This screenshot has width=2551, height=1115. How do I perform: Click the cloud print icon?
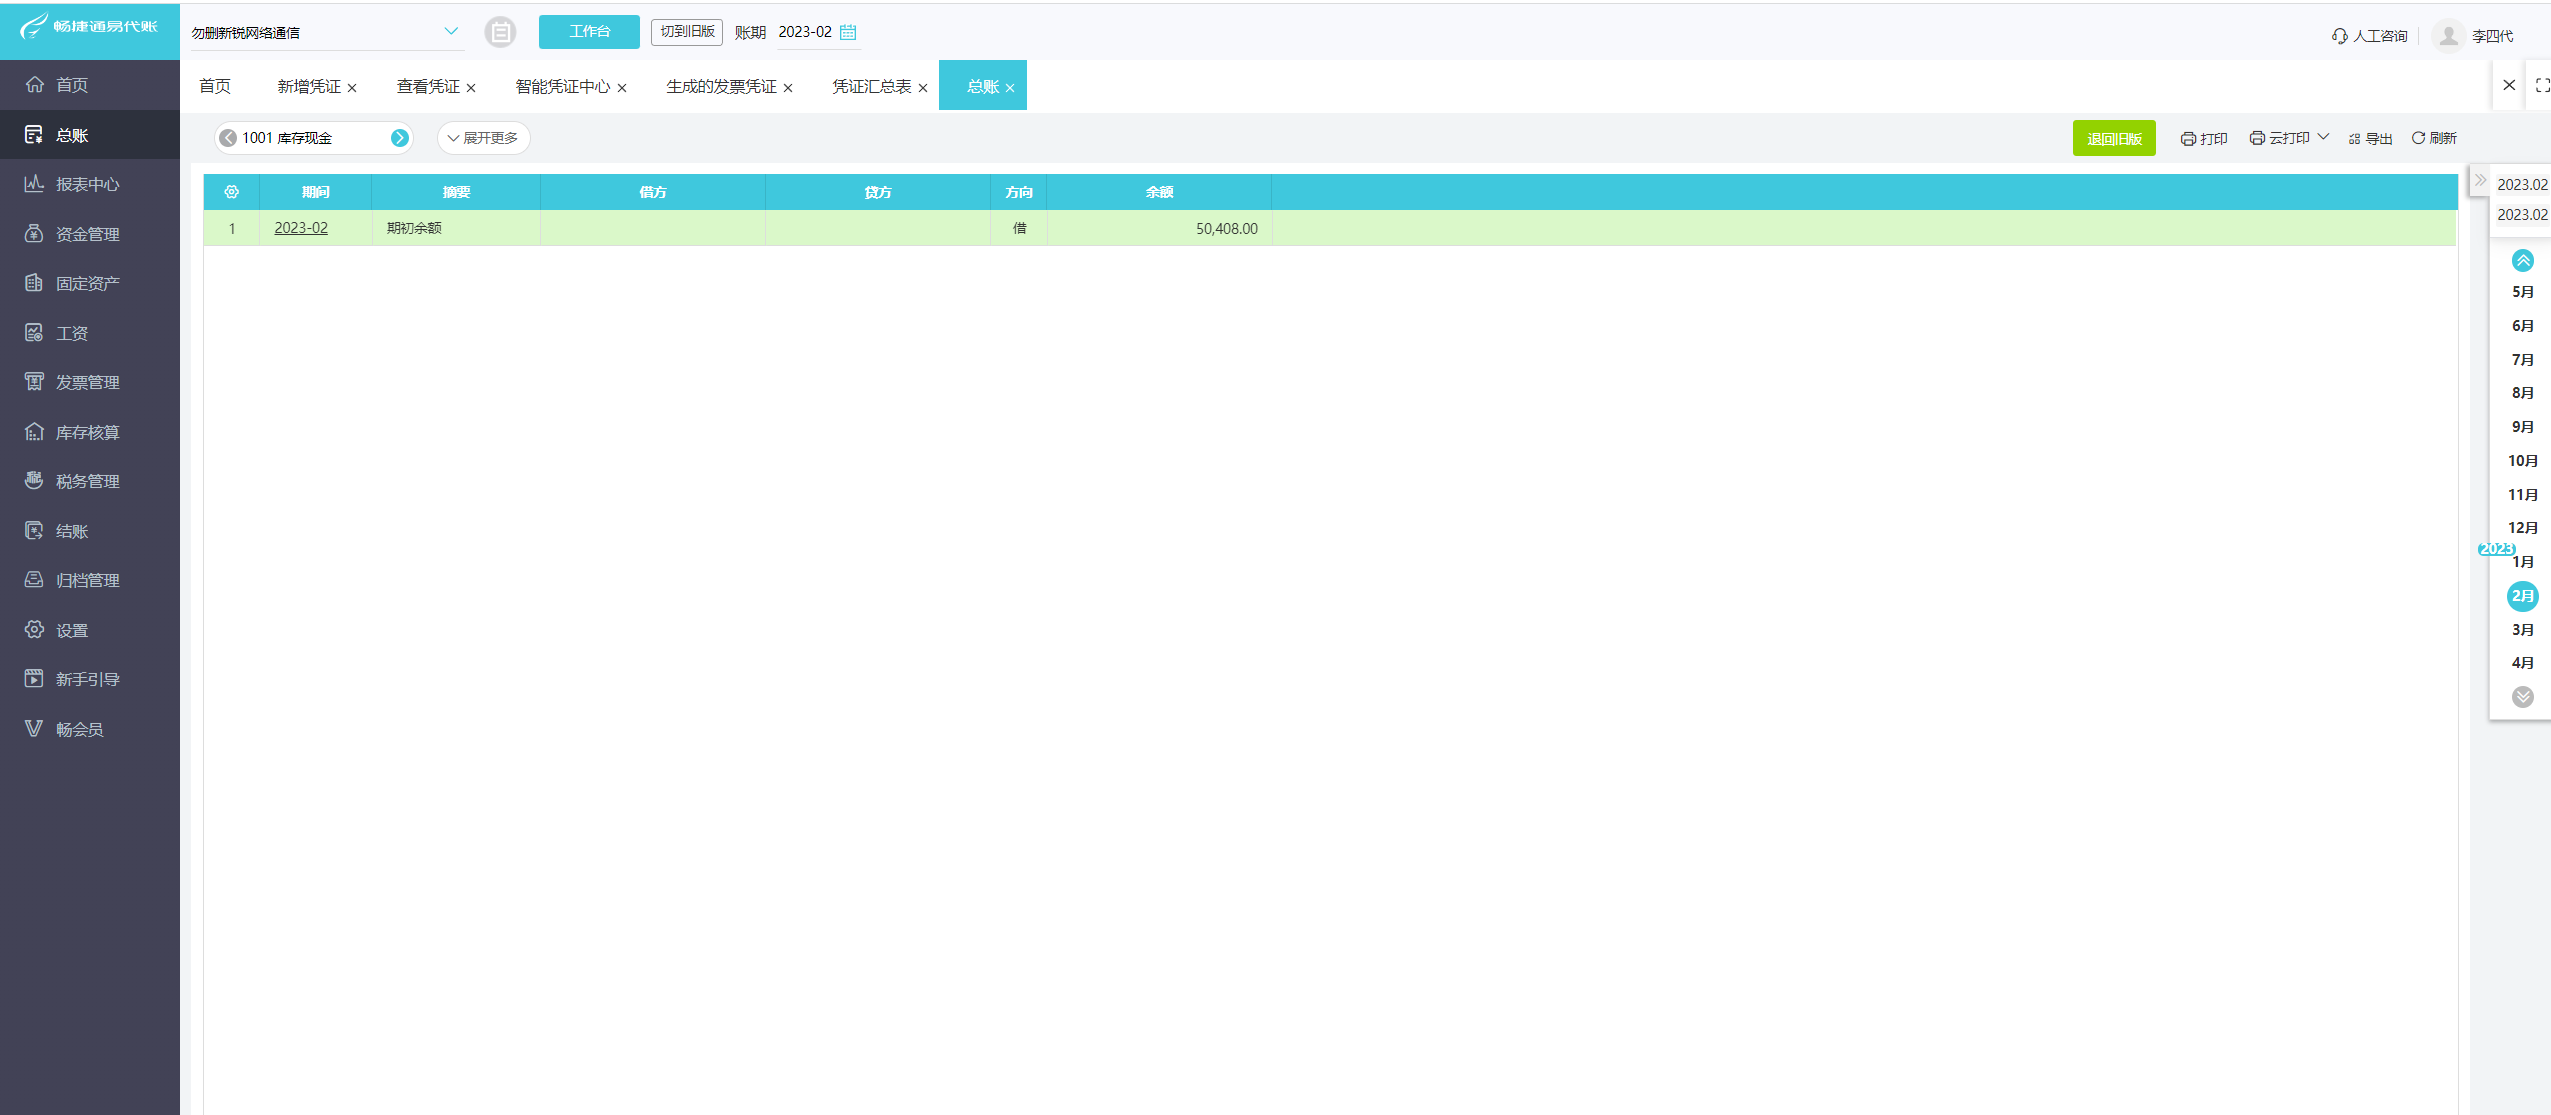tap(2261, 137)
